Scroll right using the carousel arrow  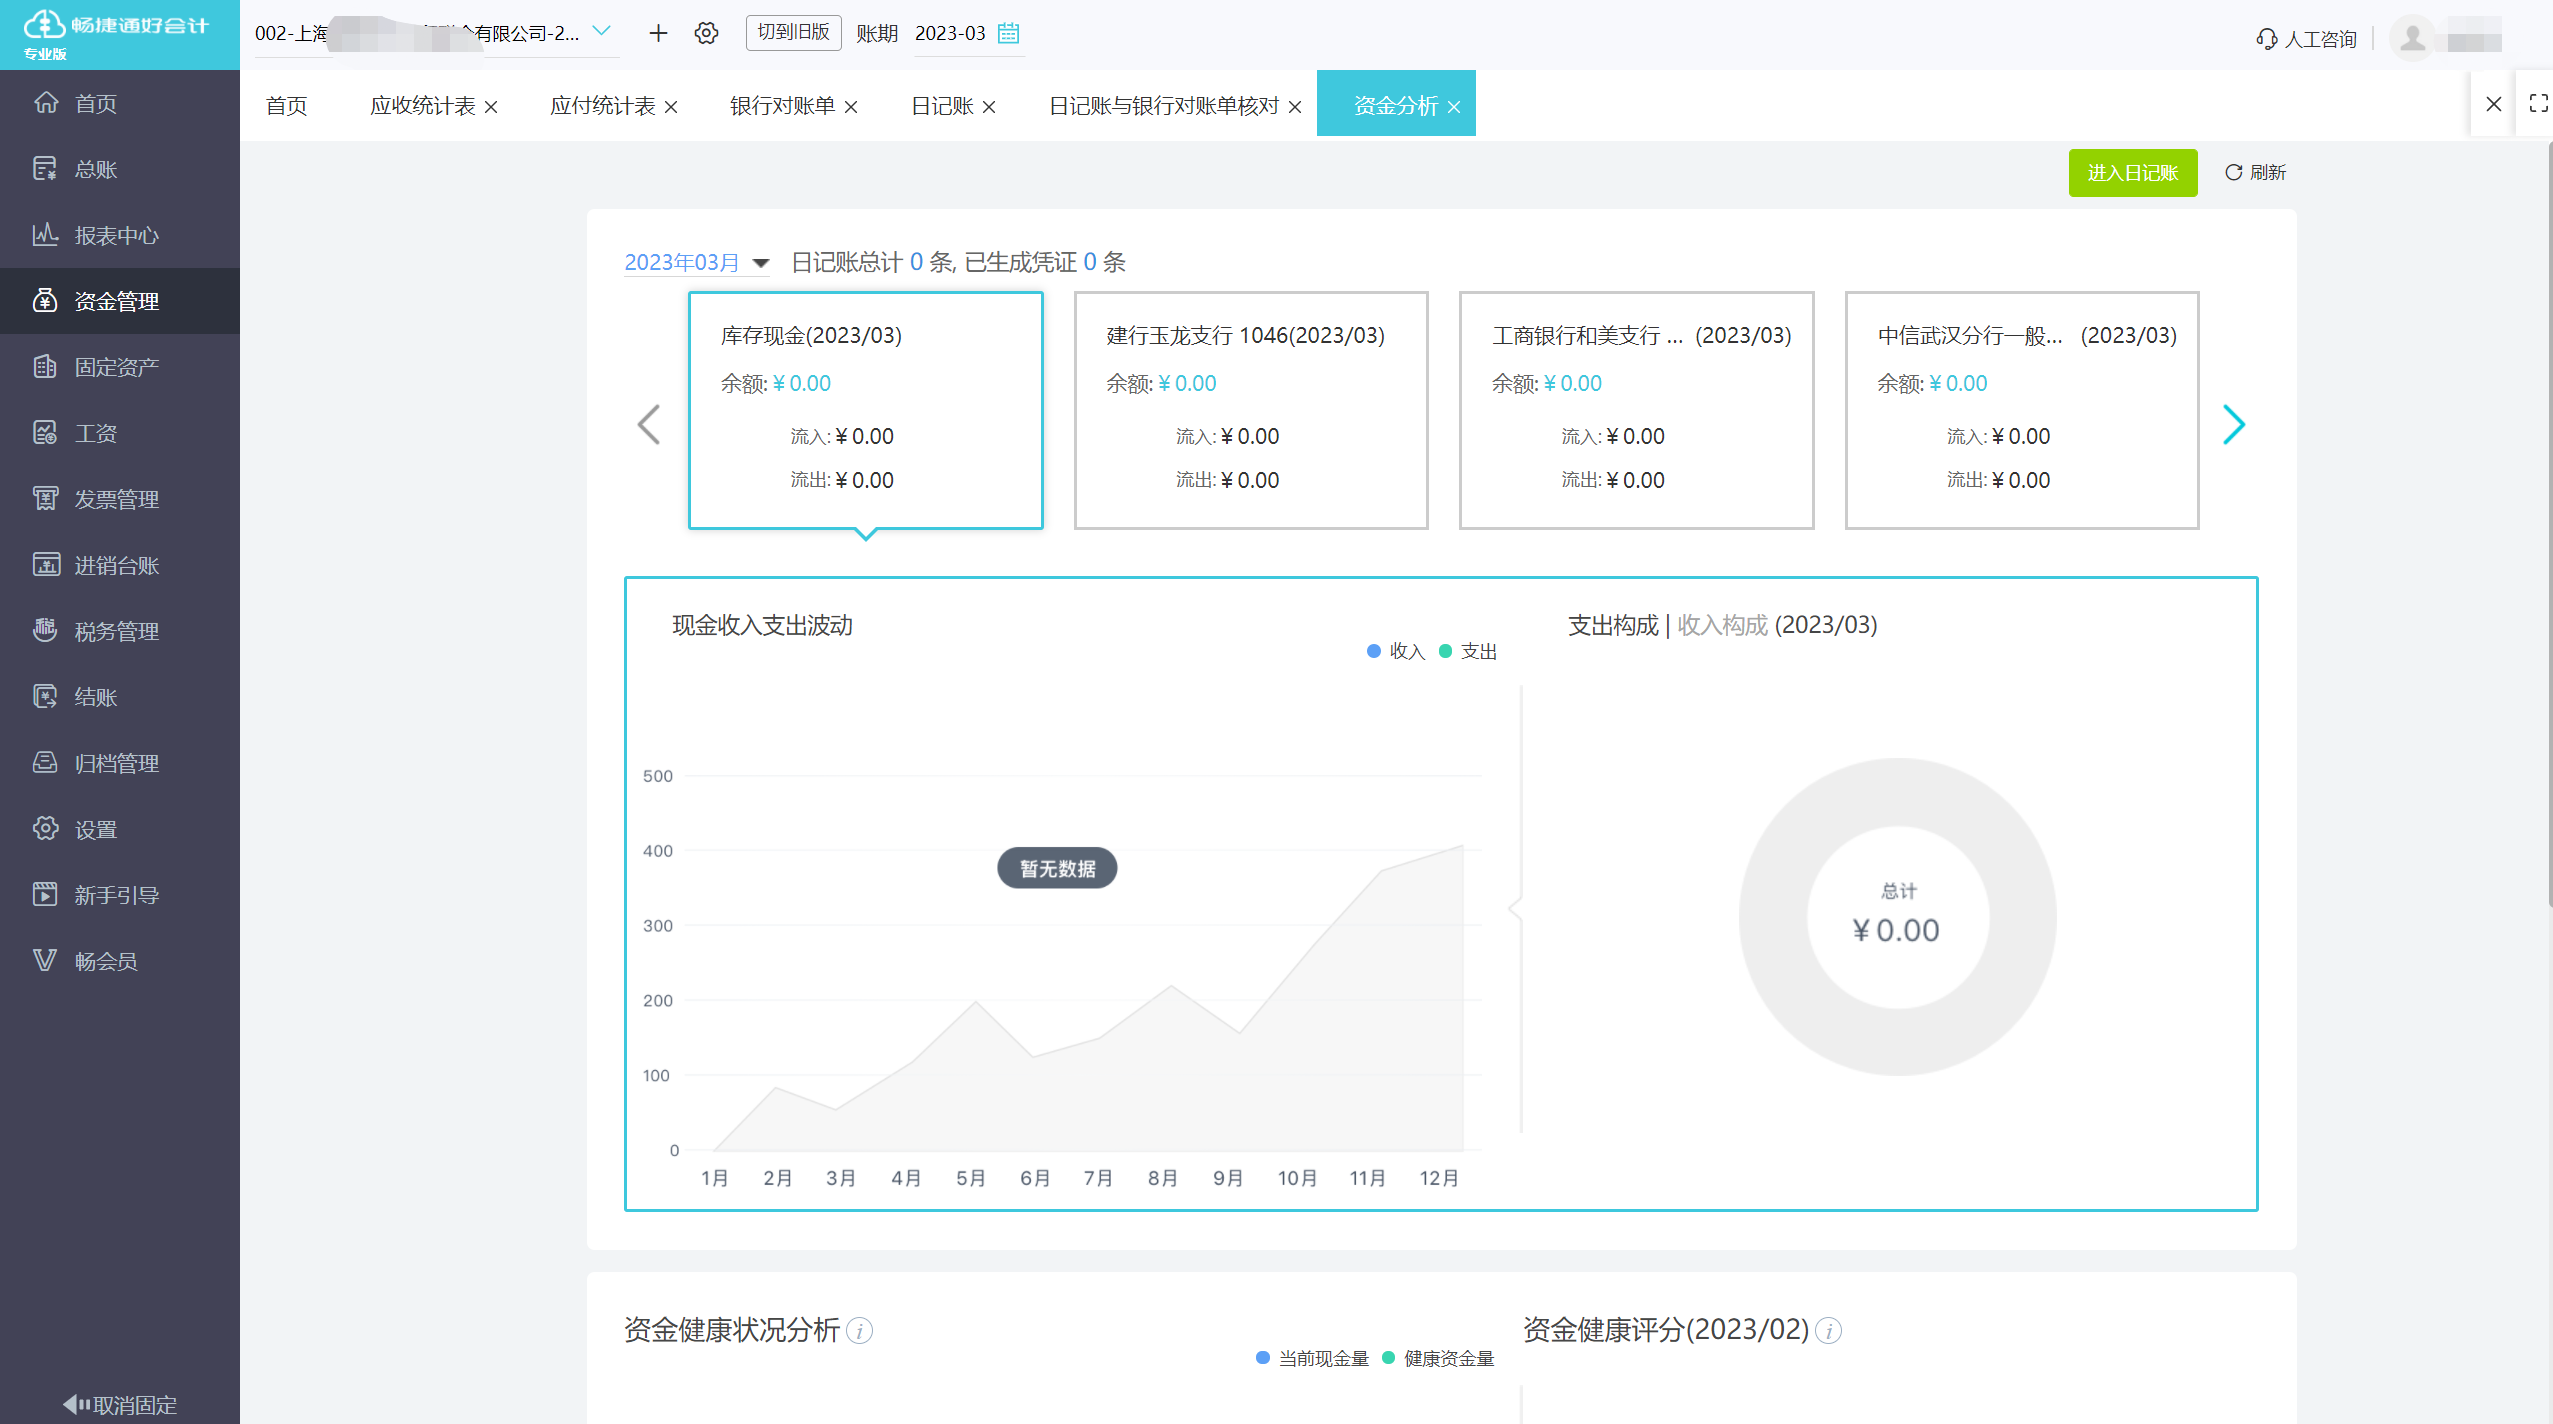(x=2236, y=424)
